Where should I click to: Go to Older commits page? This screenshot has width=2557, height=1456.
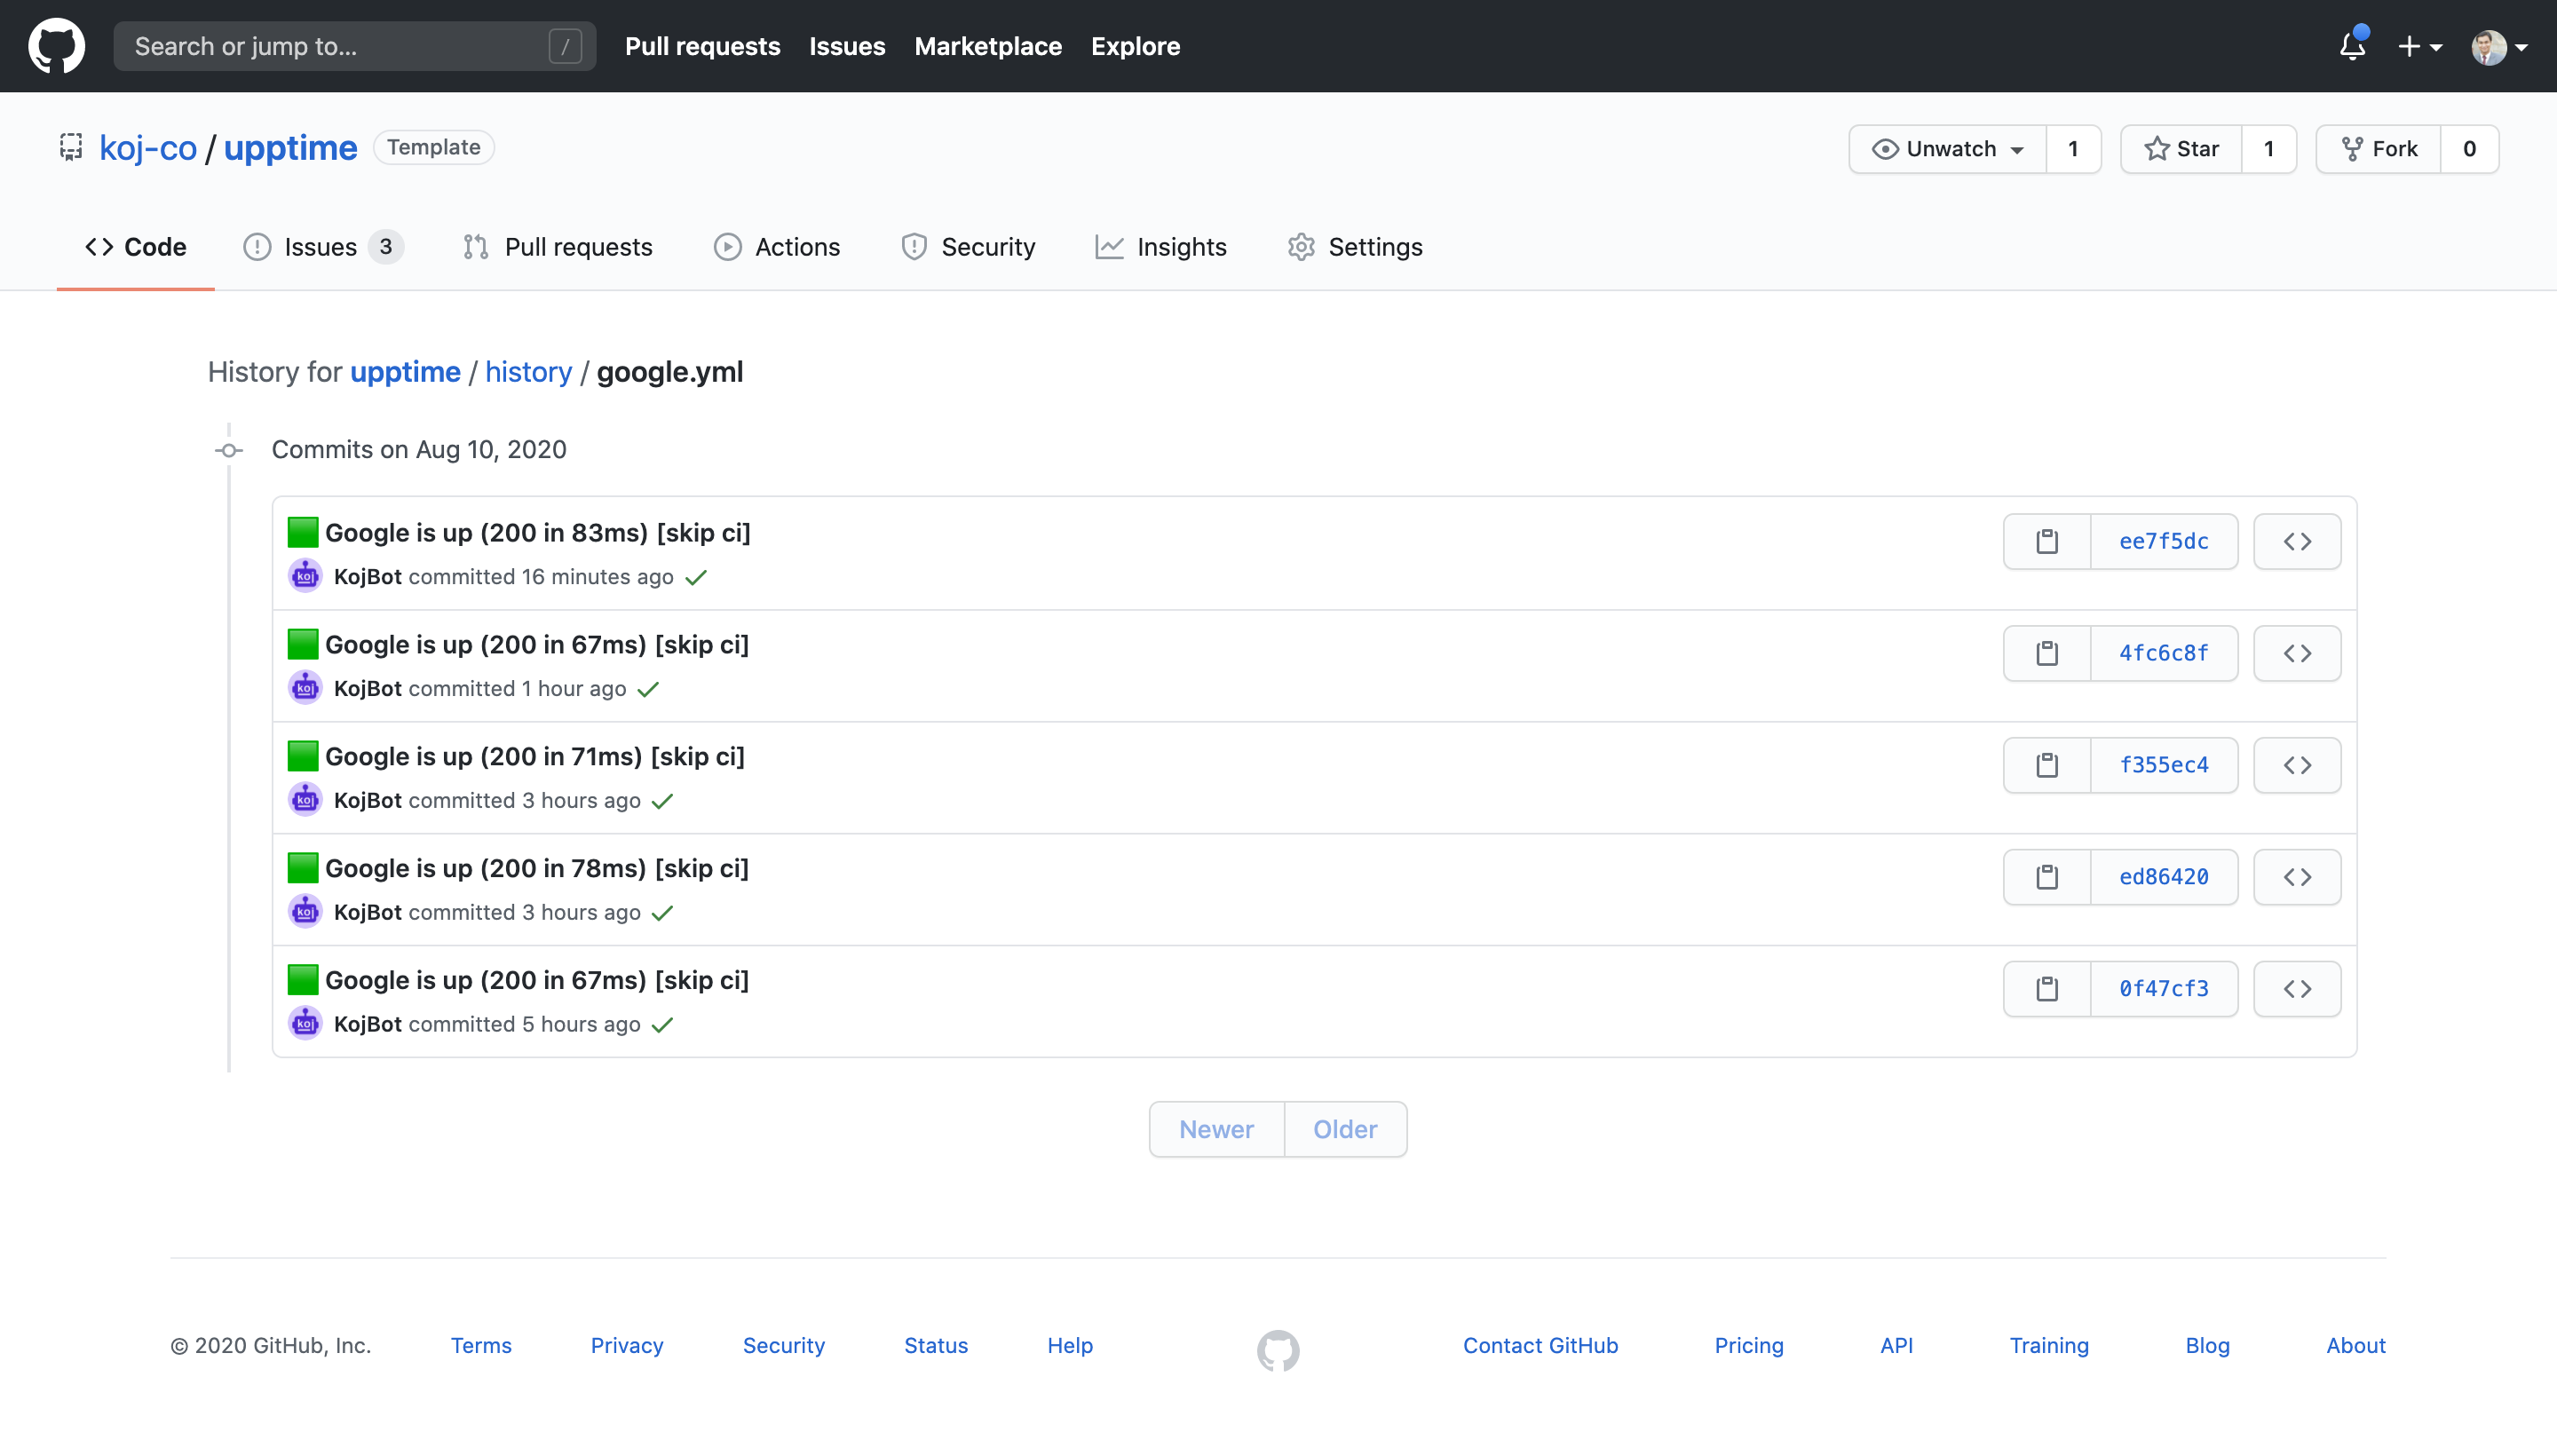(x=1344, y=1128)
